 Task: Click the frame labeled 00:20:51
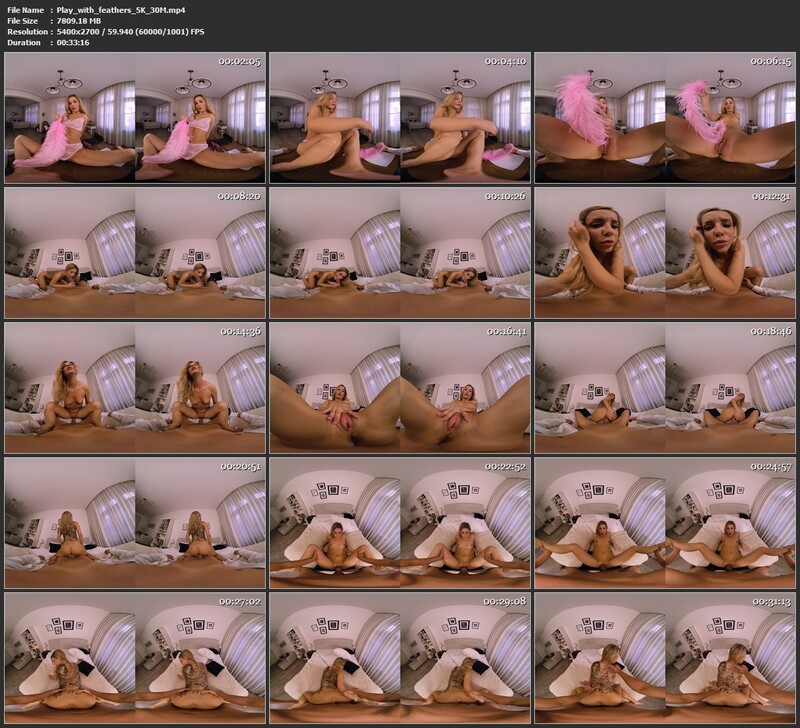tap(135, 522)
